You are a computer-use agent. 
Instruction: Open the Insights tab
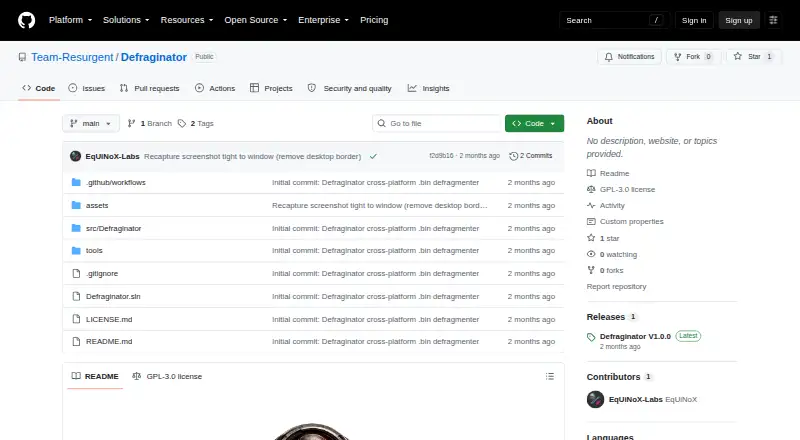429,88
